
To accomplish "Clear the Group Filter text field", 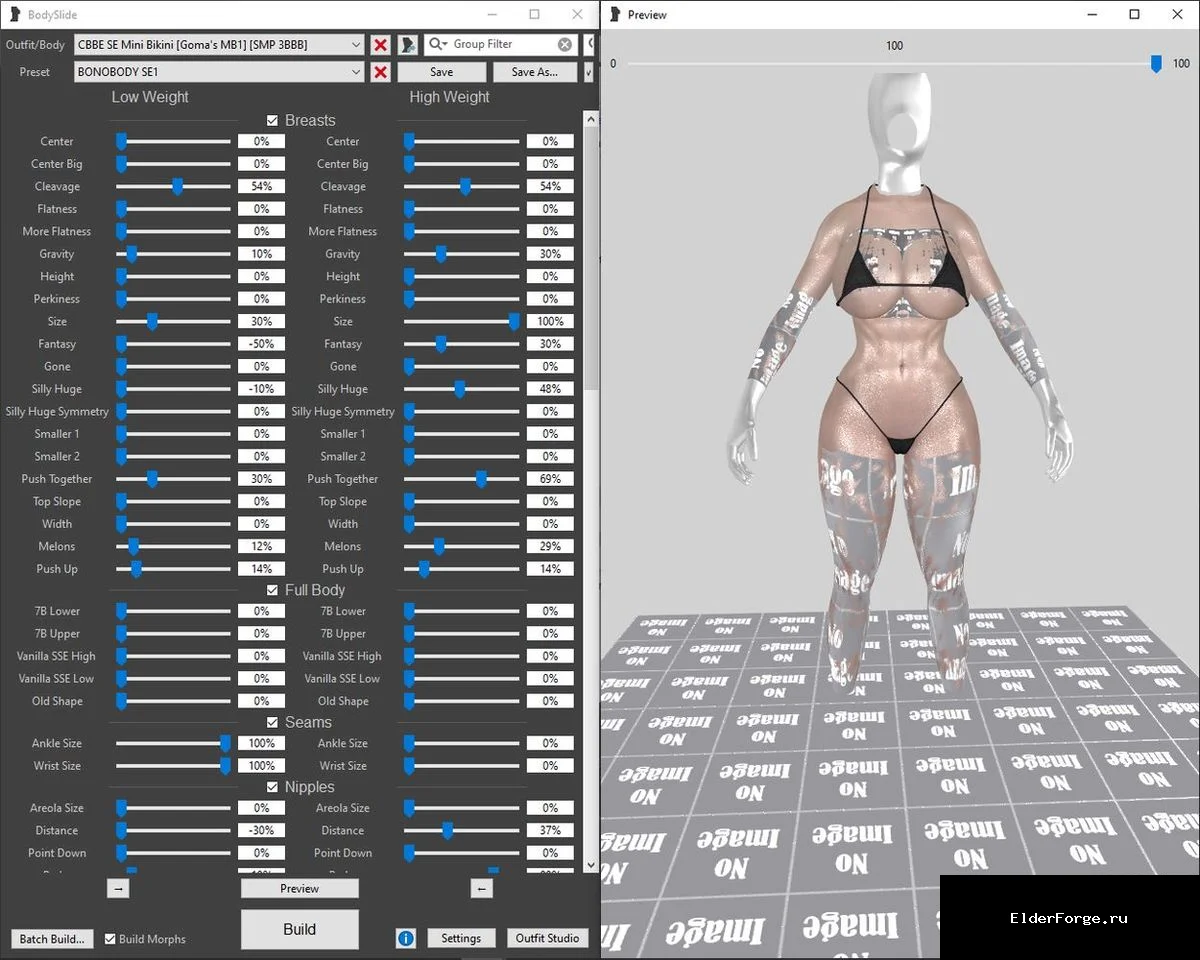I will (x=565, y=45).
